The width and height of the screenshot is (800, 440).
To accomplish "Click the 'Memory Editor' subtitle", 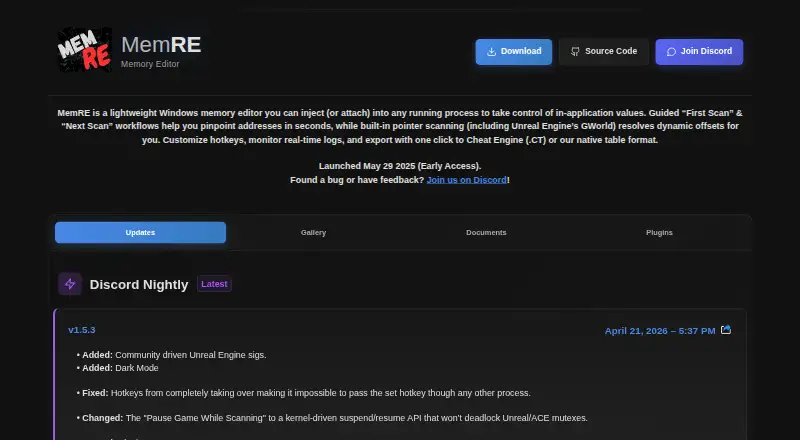I will click(x=150, y=64).
